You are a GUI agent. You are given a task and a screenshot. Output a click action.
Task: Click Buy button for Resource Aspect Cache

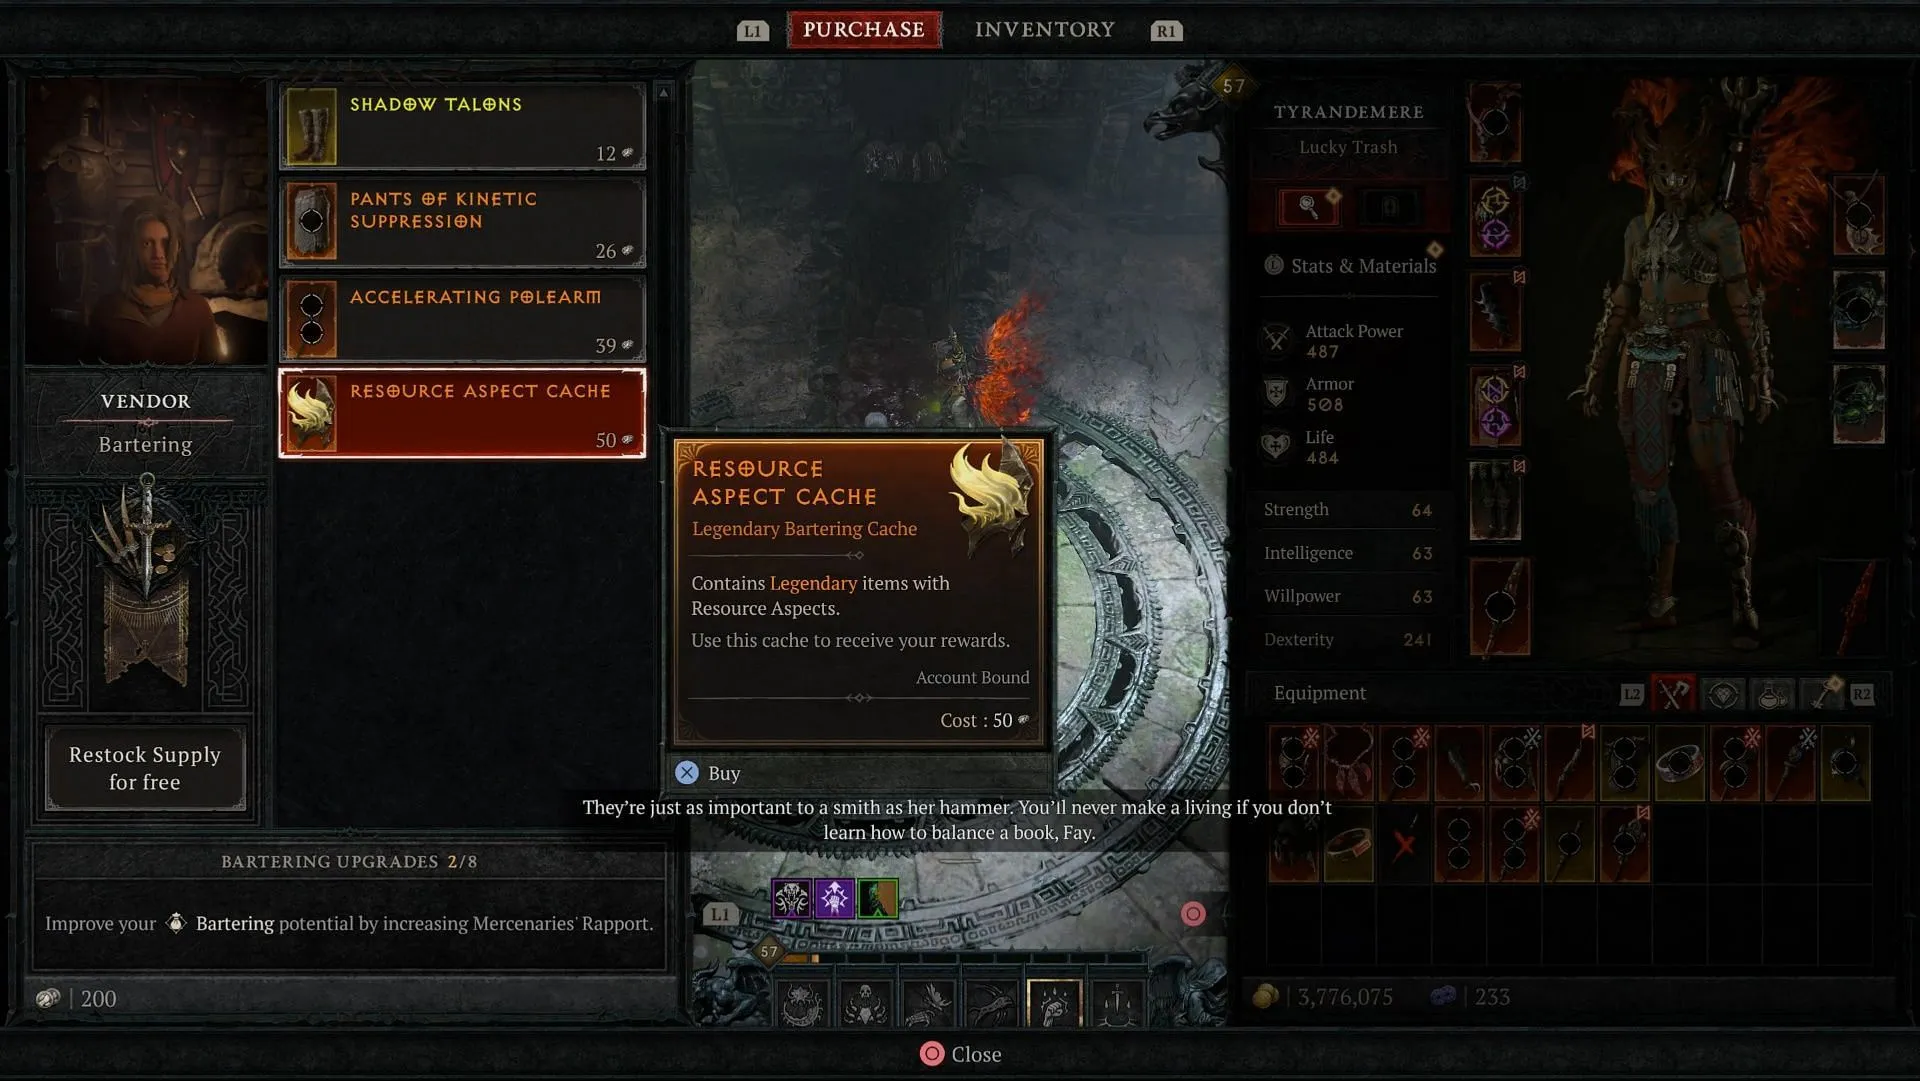coord(724,773)
